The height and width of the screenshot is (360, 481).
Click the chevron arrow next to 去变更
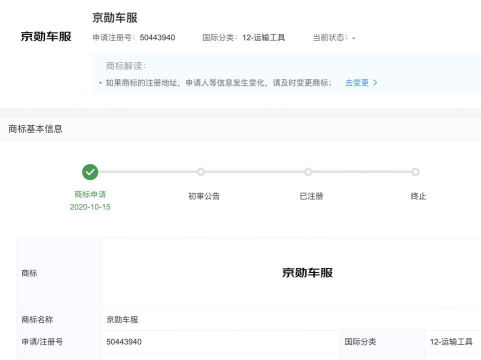click(375, 83)
